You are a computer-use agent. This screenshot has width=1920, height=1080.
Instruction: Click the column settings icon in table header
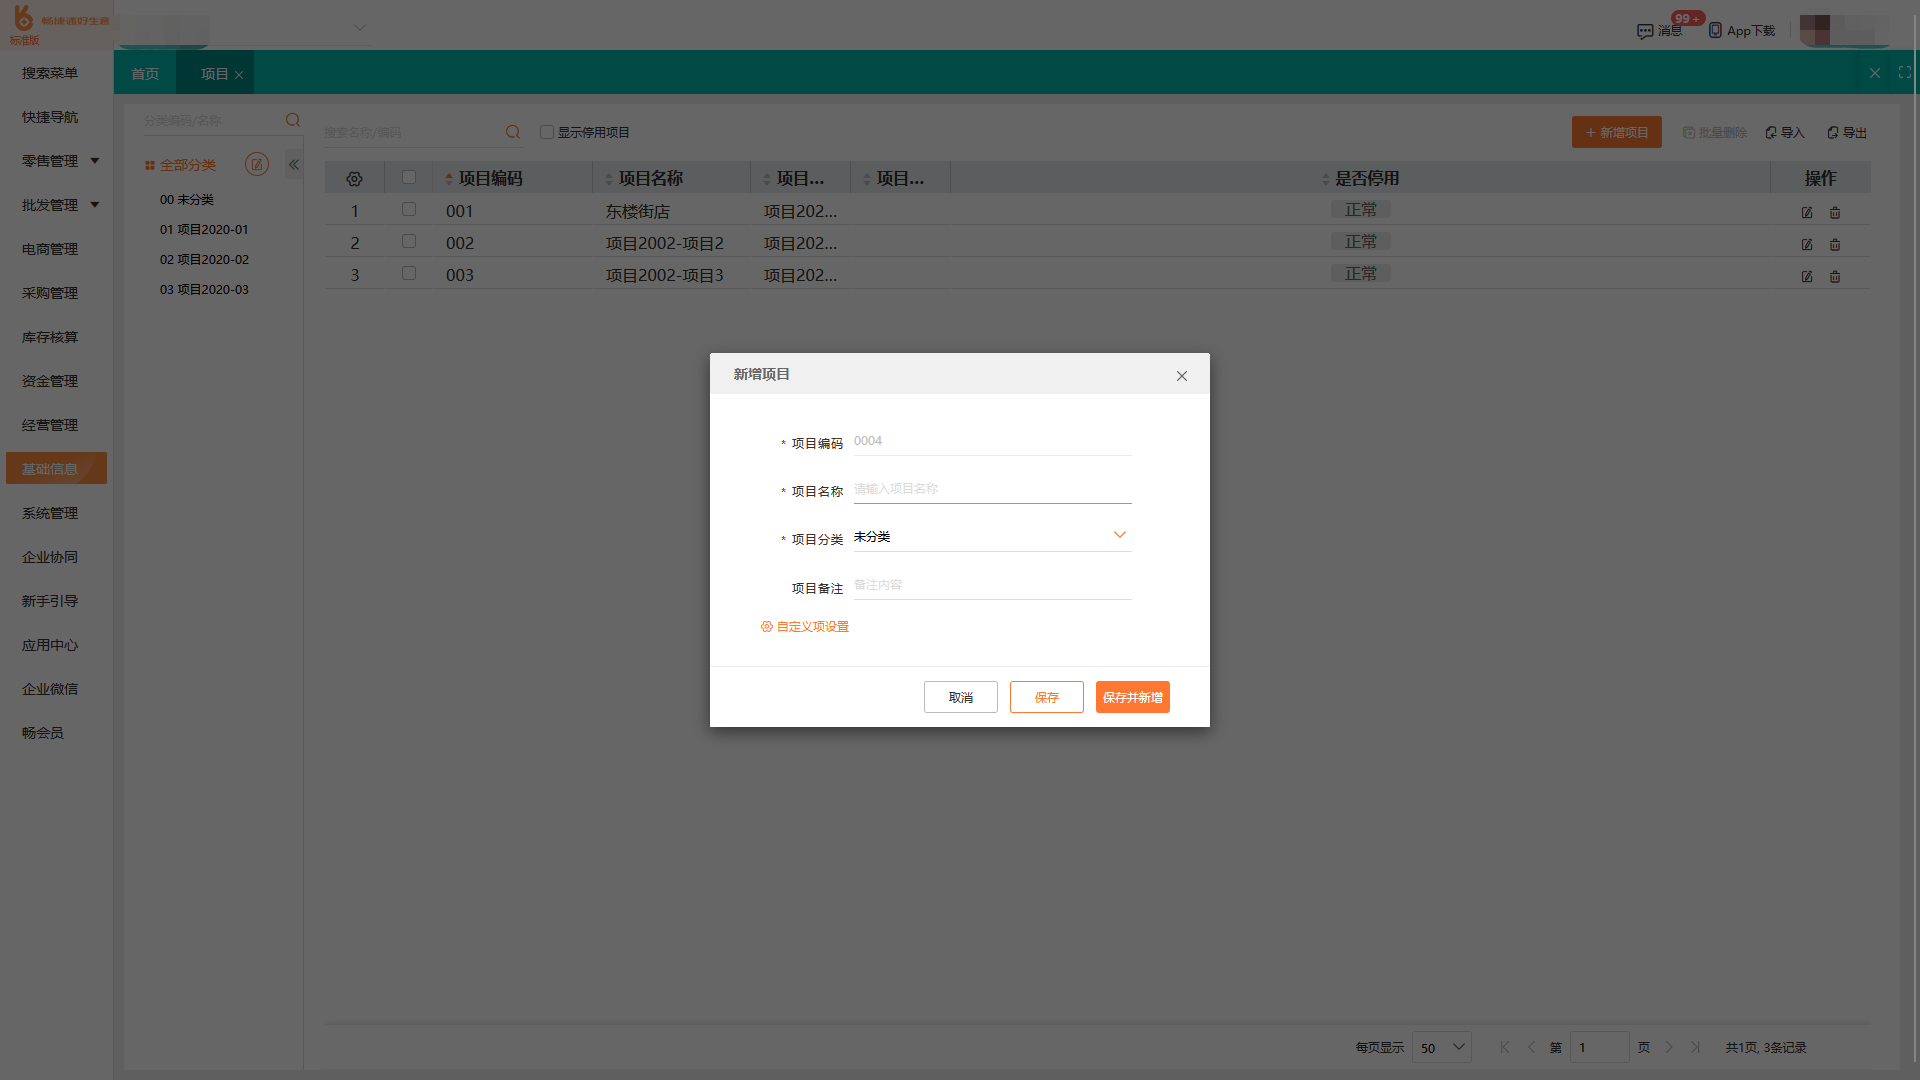click(353, 178)
